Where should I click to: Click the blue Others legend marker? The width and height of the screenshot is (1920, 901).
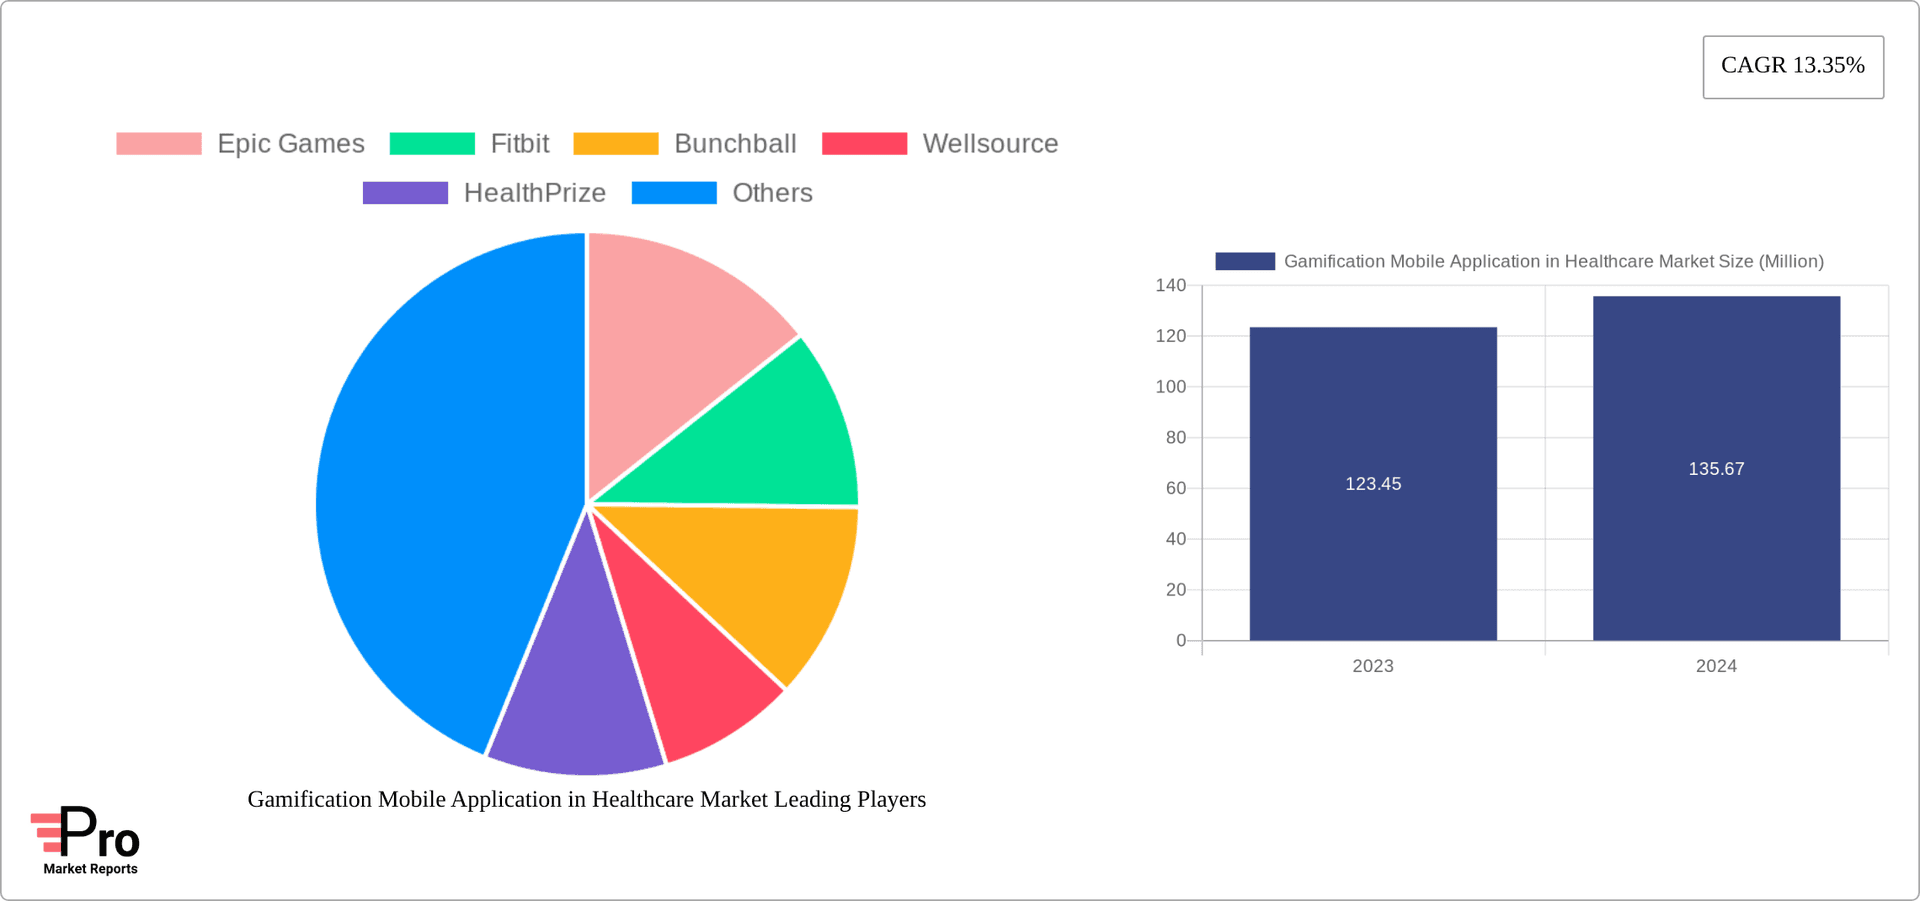click(x=674, y=193)
